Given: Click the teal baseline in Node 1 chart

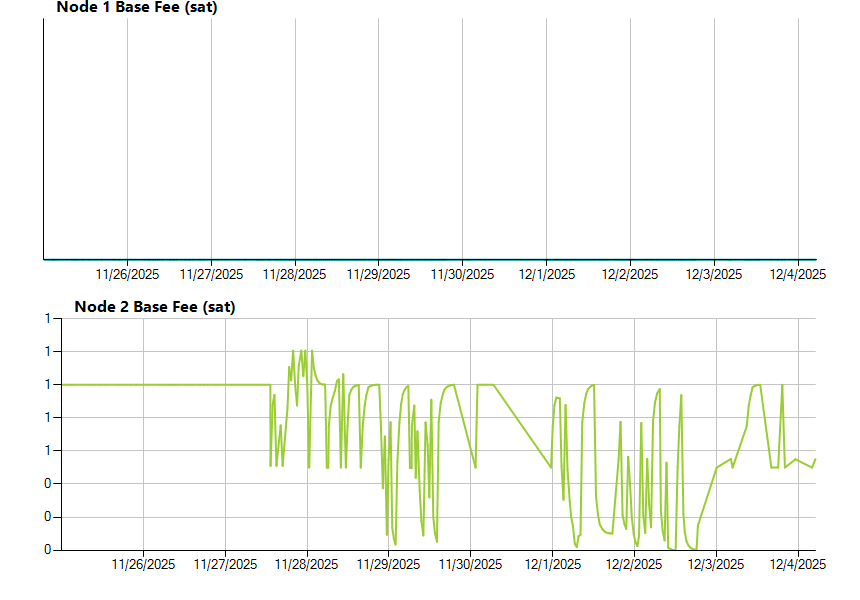Looking at the screenshot, I should click(400, 259).
